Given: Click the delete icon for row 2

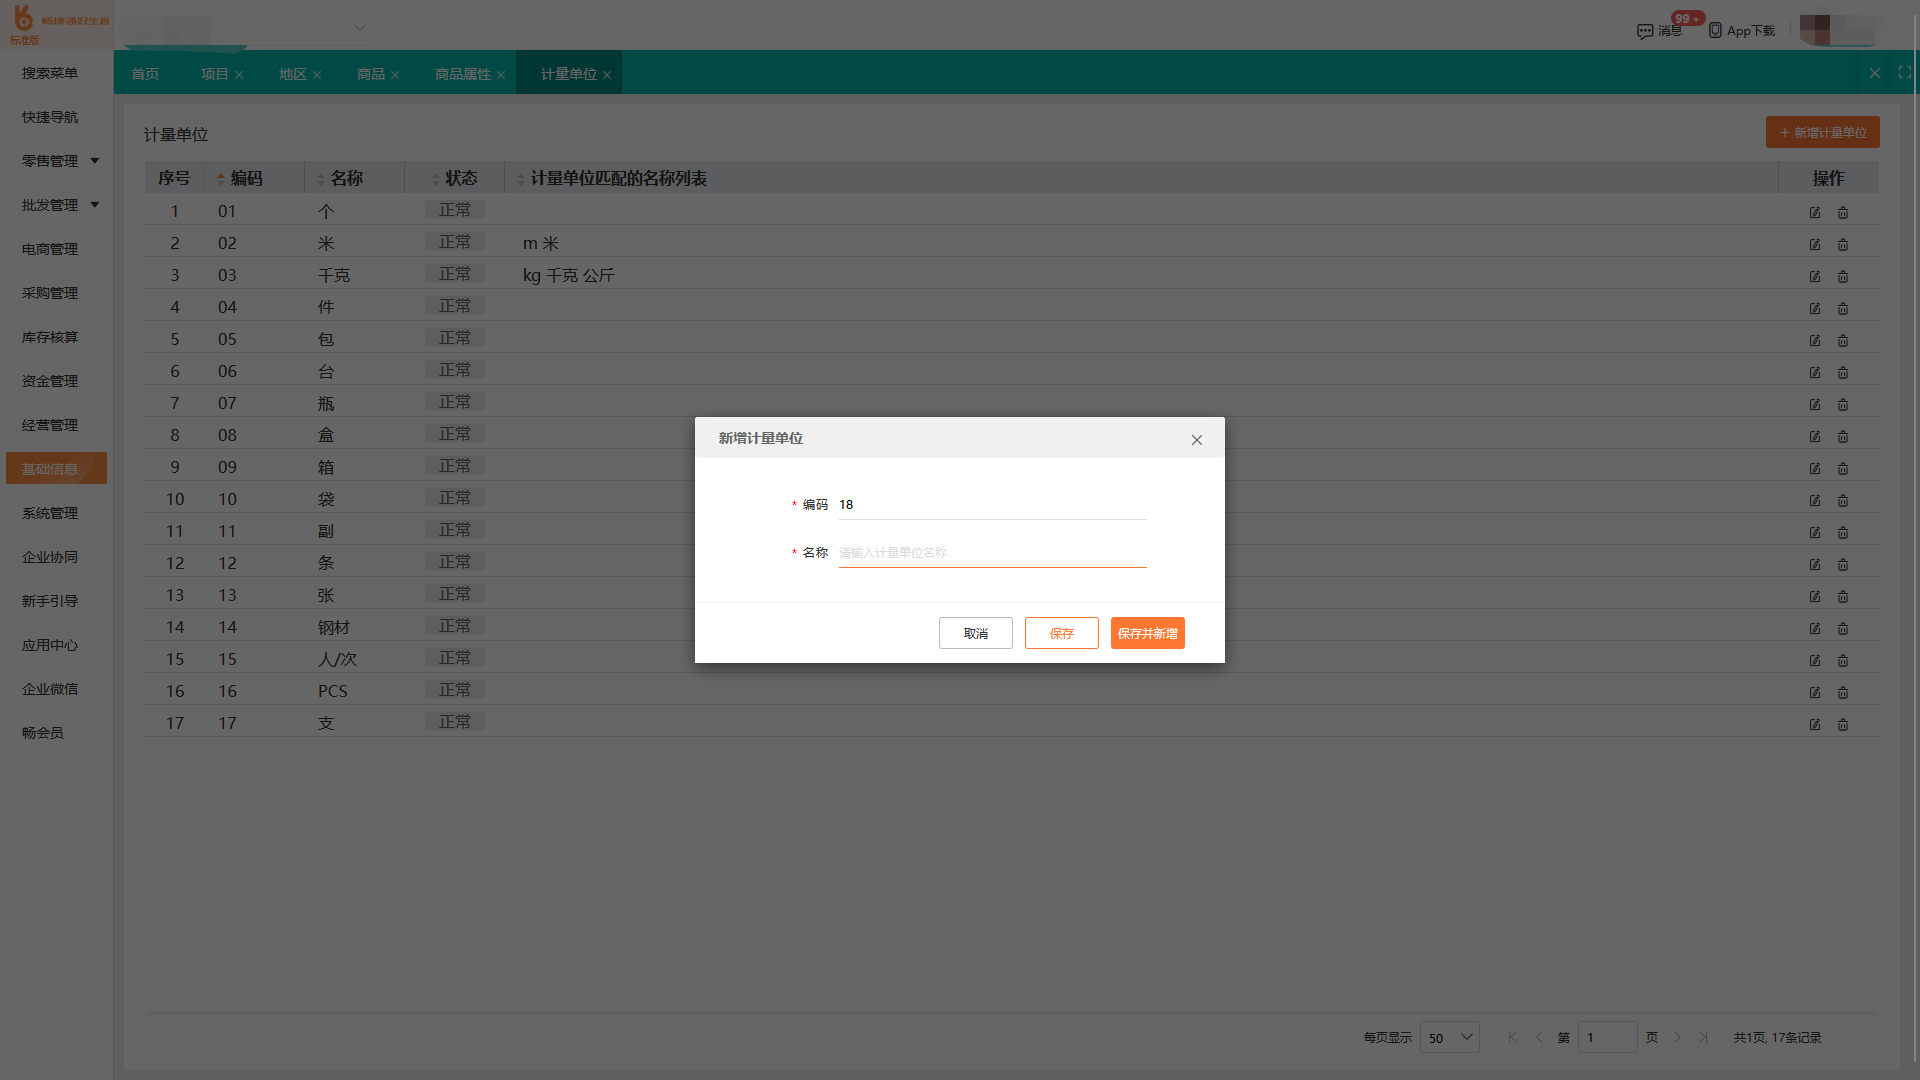Looking at the screenshot, I should (x=1844, y=244).
